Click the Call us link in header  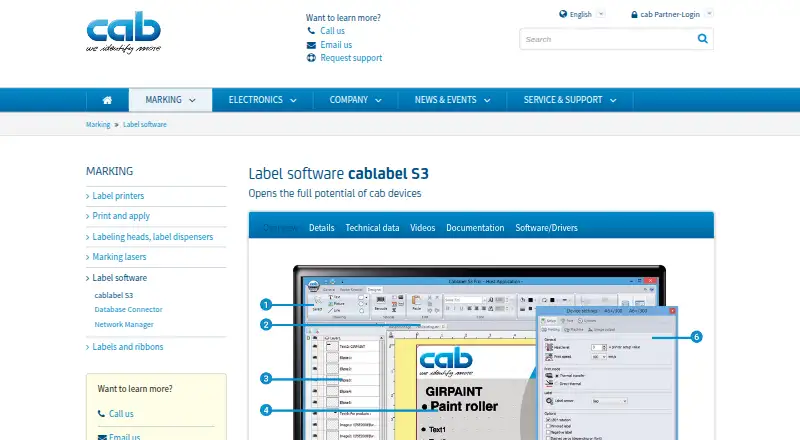332,31
